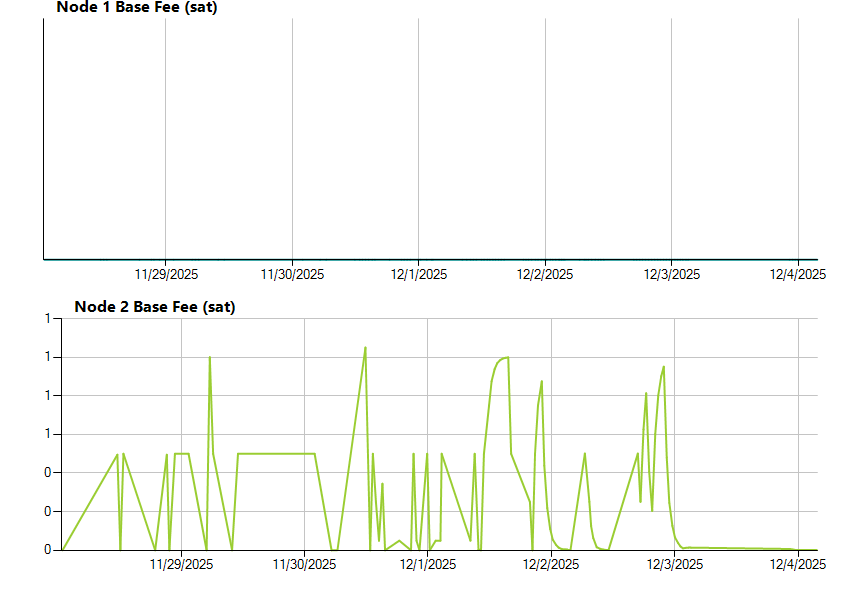Click the topmost y-axis label on Node 2 chart
Image resolution: width=860 pixels, height=600 pixels.
tap(46, 319)
